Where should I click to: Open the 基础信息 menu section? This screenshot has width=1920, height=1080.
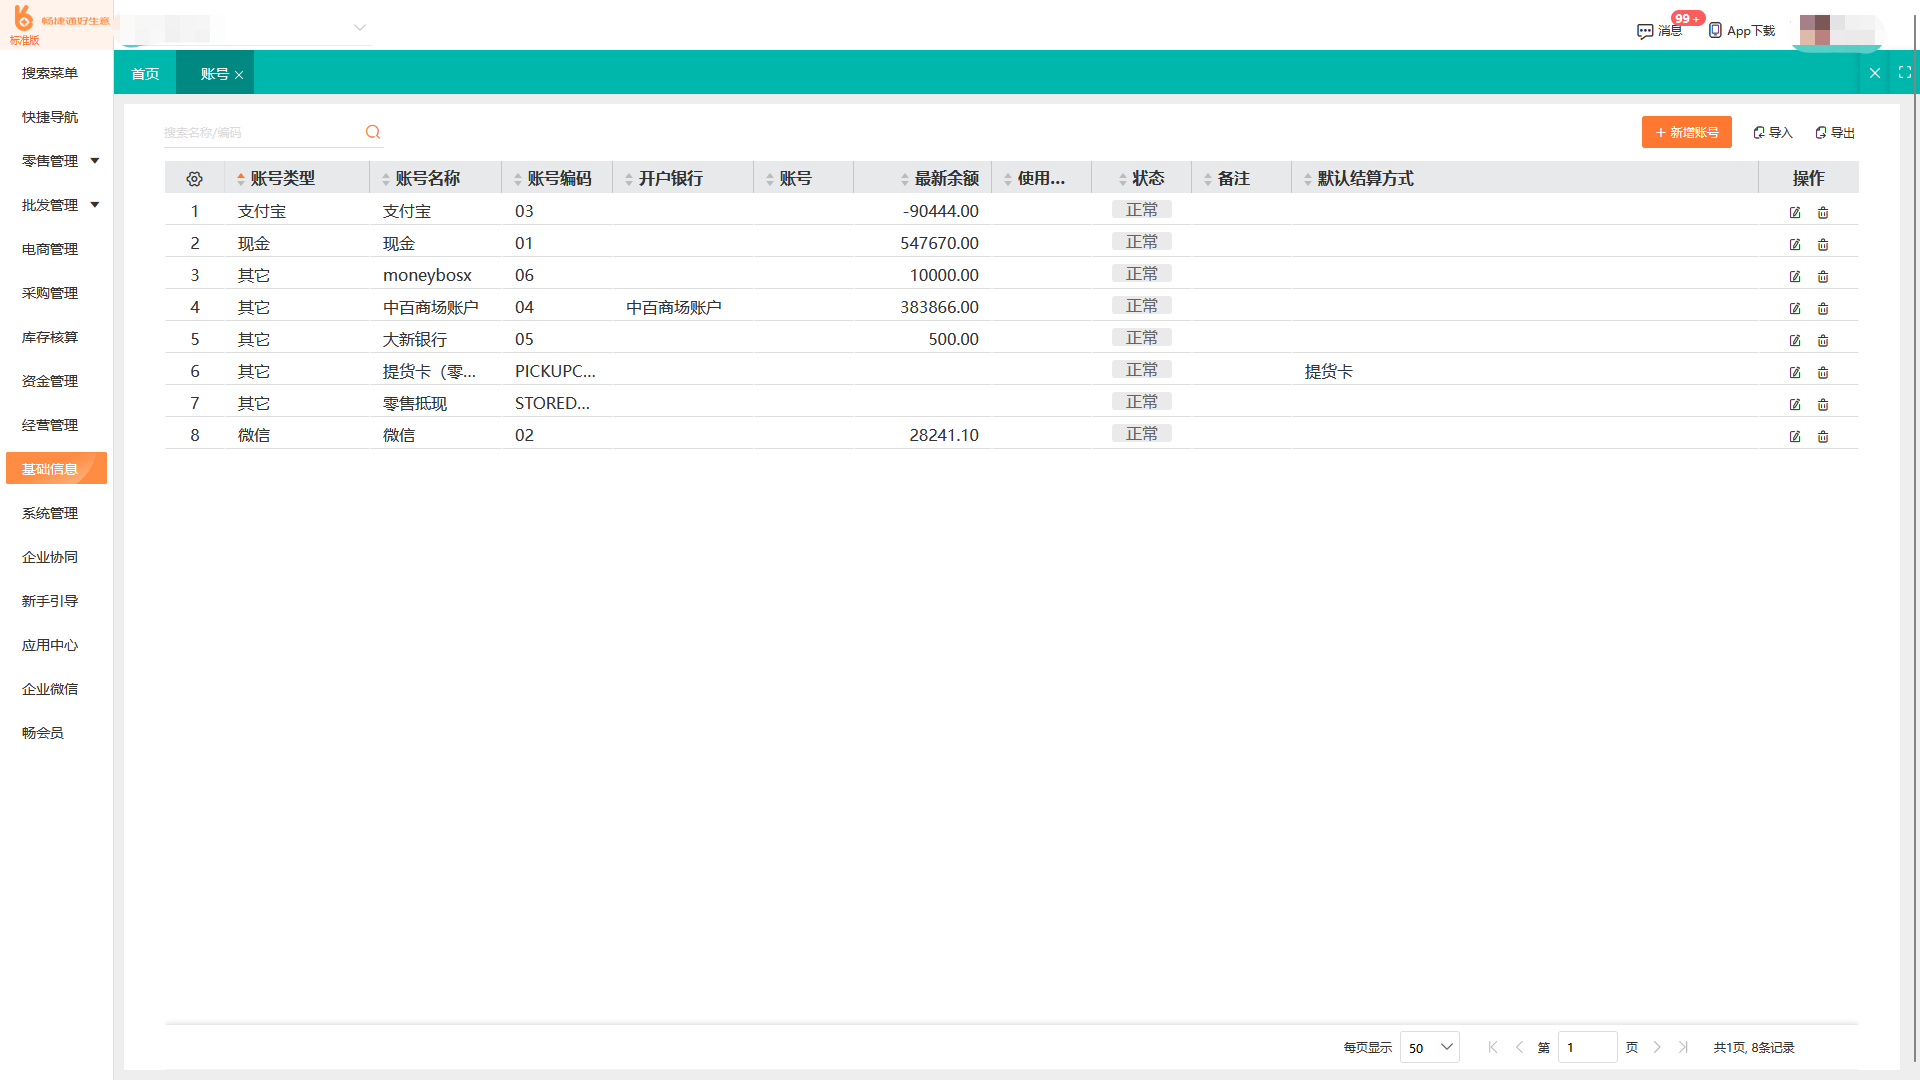click(51, 468)
